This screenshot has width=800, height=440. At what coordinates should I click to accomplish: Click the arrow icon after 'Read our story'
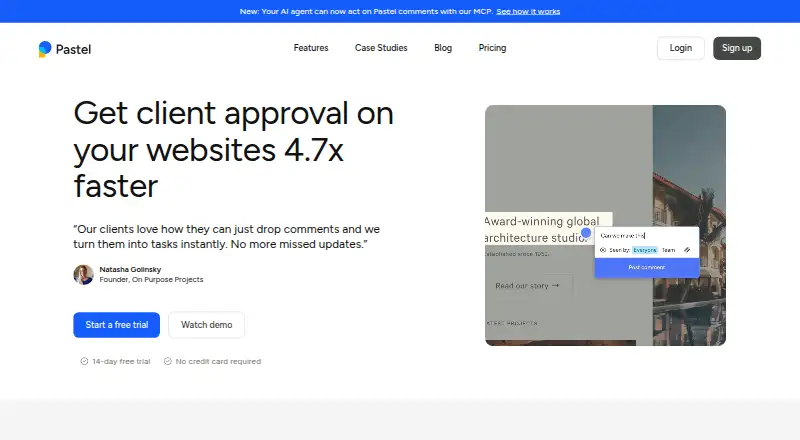556,285
